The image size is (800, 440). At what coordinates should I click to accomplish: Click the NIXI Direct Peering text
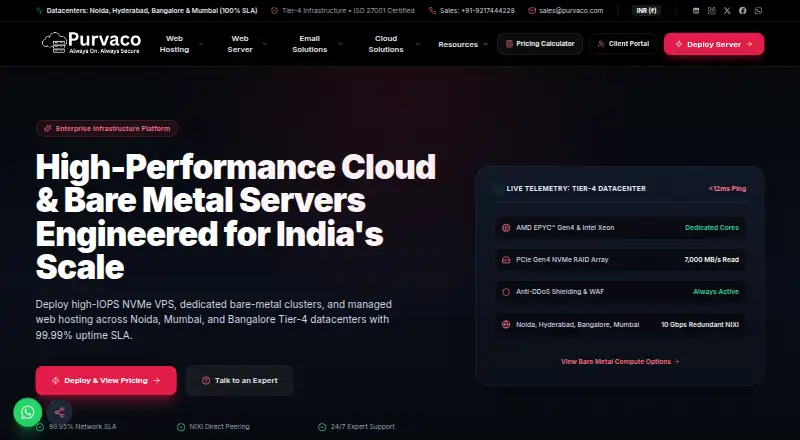[219, 427]
